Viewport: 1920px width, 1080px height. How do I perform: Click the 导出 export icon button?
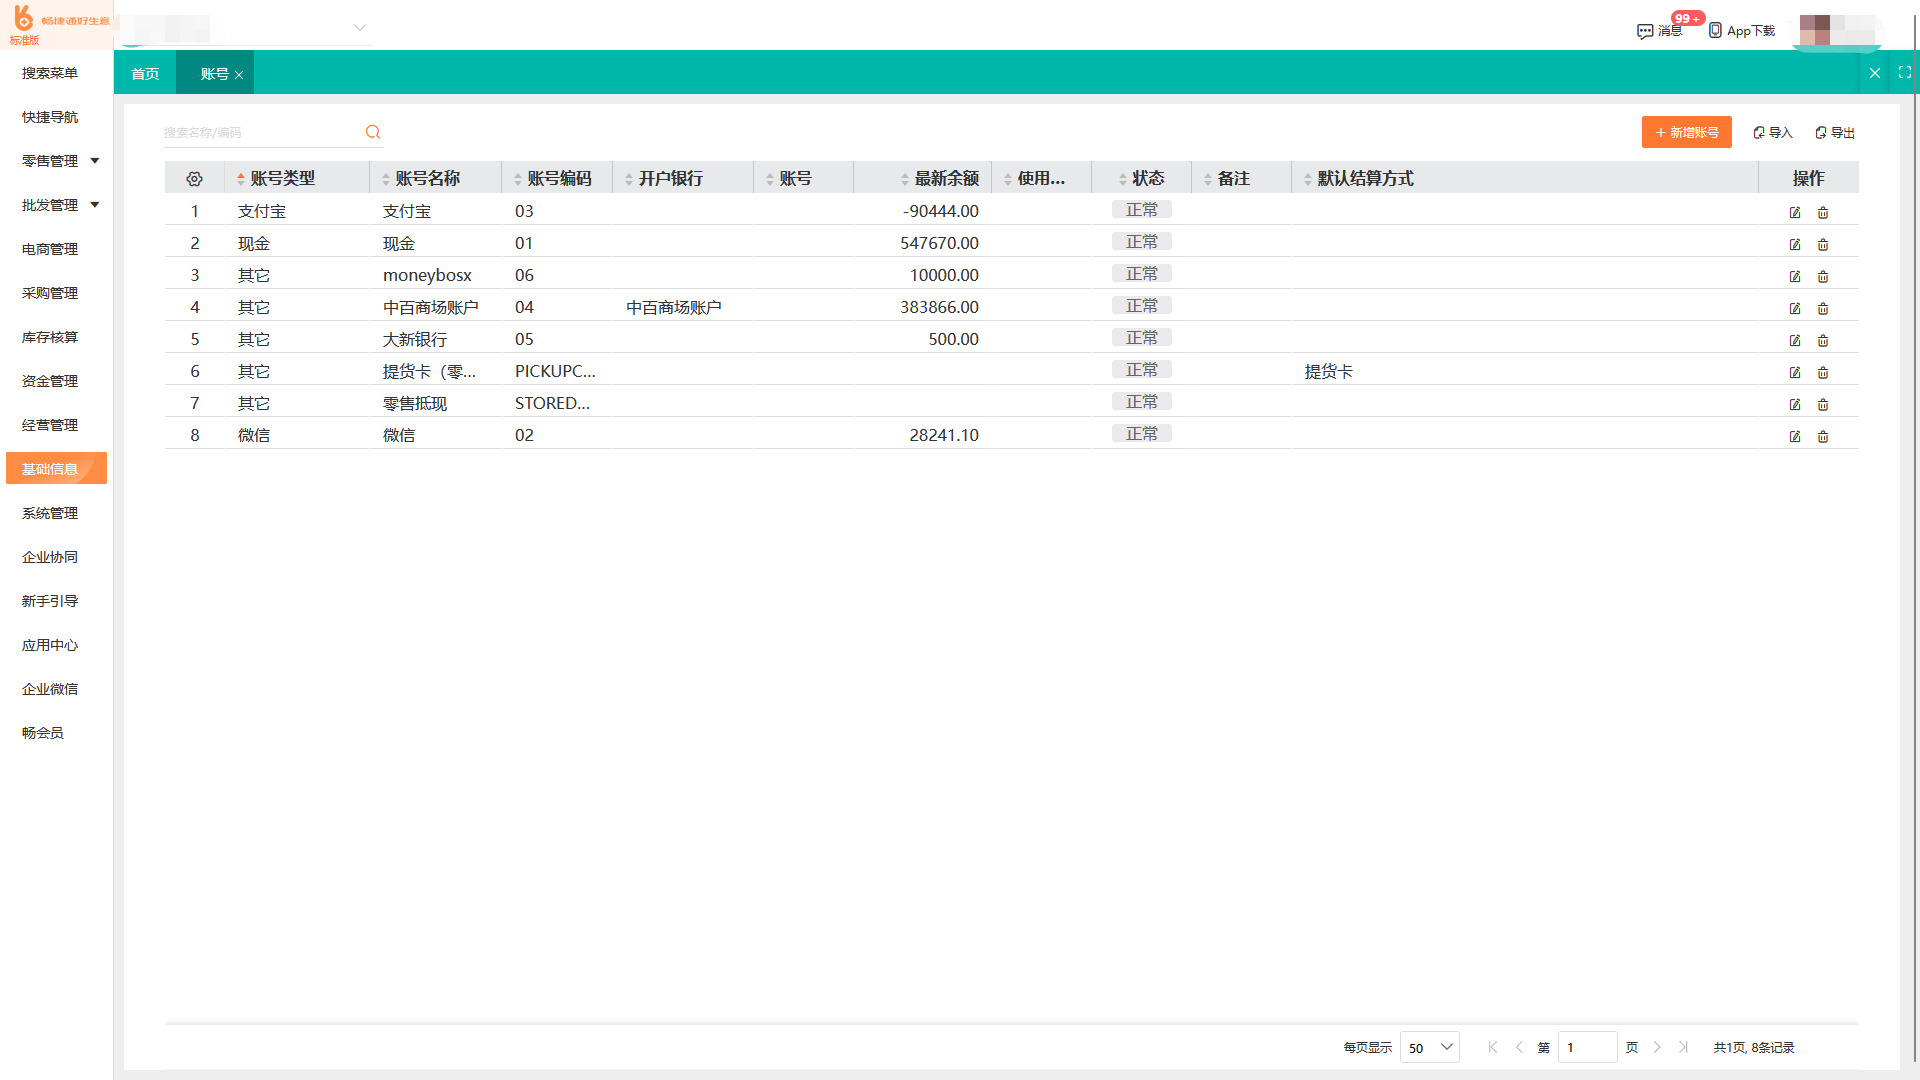click(x=1836, y=132)
